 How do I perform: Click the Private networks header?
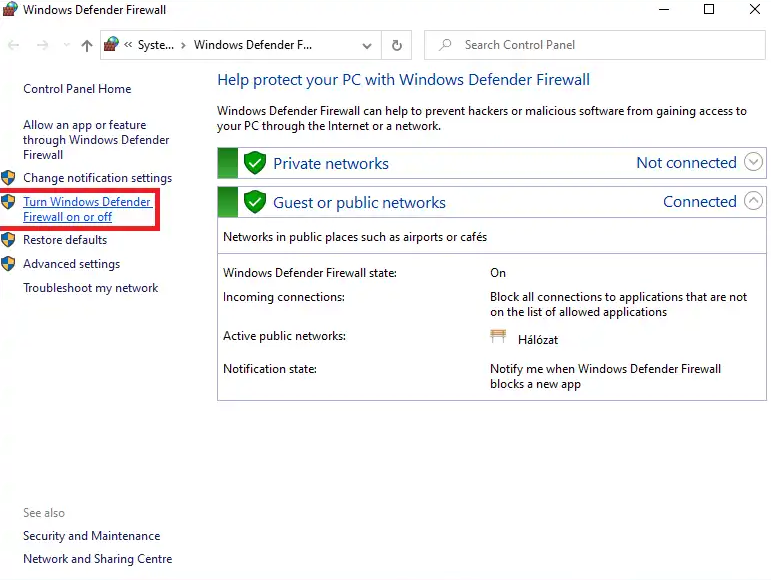492,163
